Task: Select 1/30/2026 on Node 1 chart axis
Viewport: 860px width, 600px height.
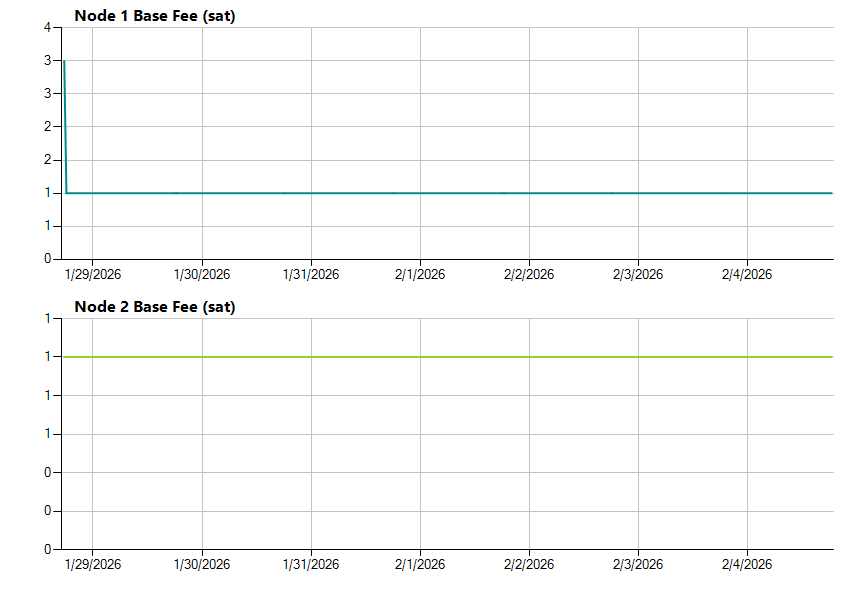Action: click(x=202, y=274)
